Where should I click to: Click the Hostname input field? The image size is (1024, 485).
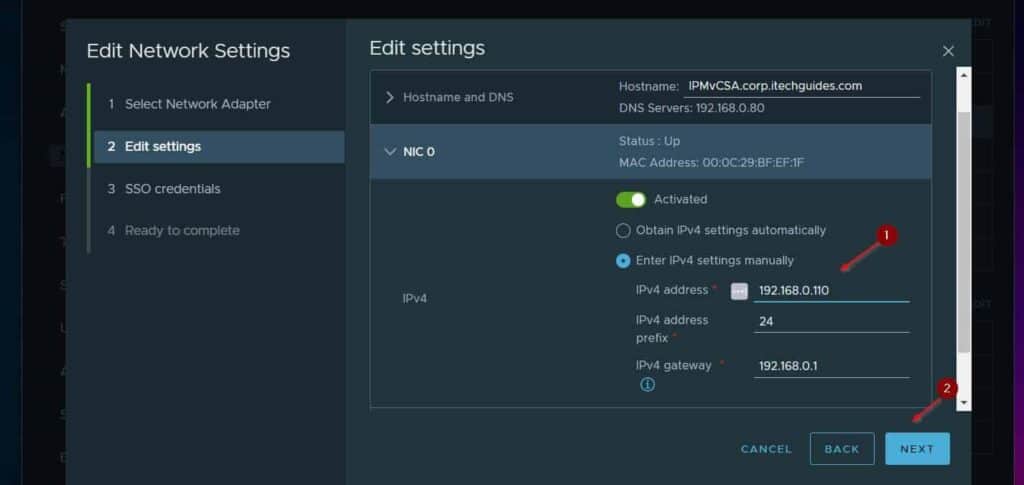[801, 86]
